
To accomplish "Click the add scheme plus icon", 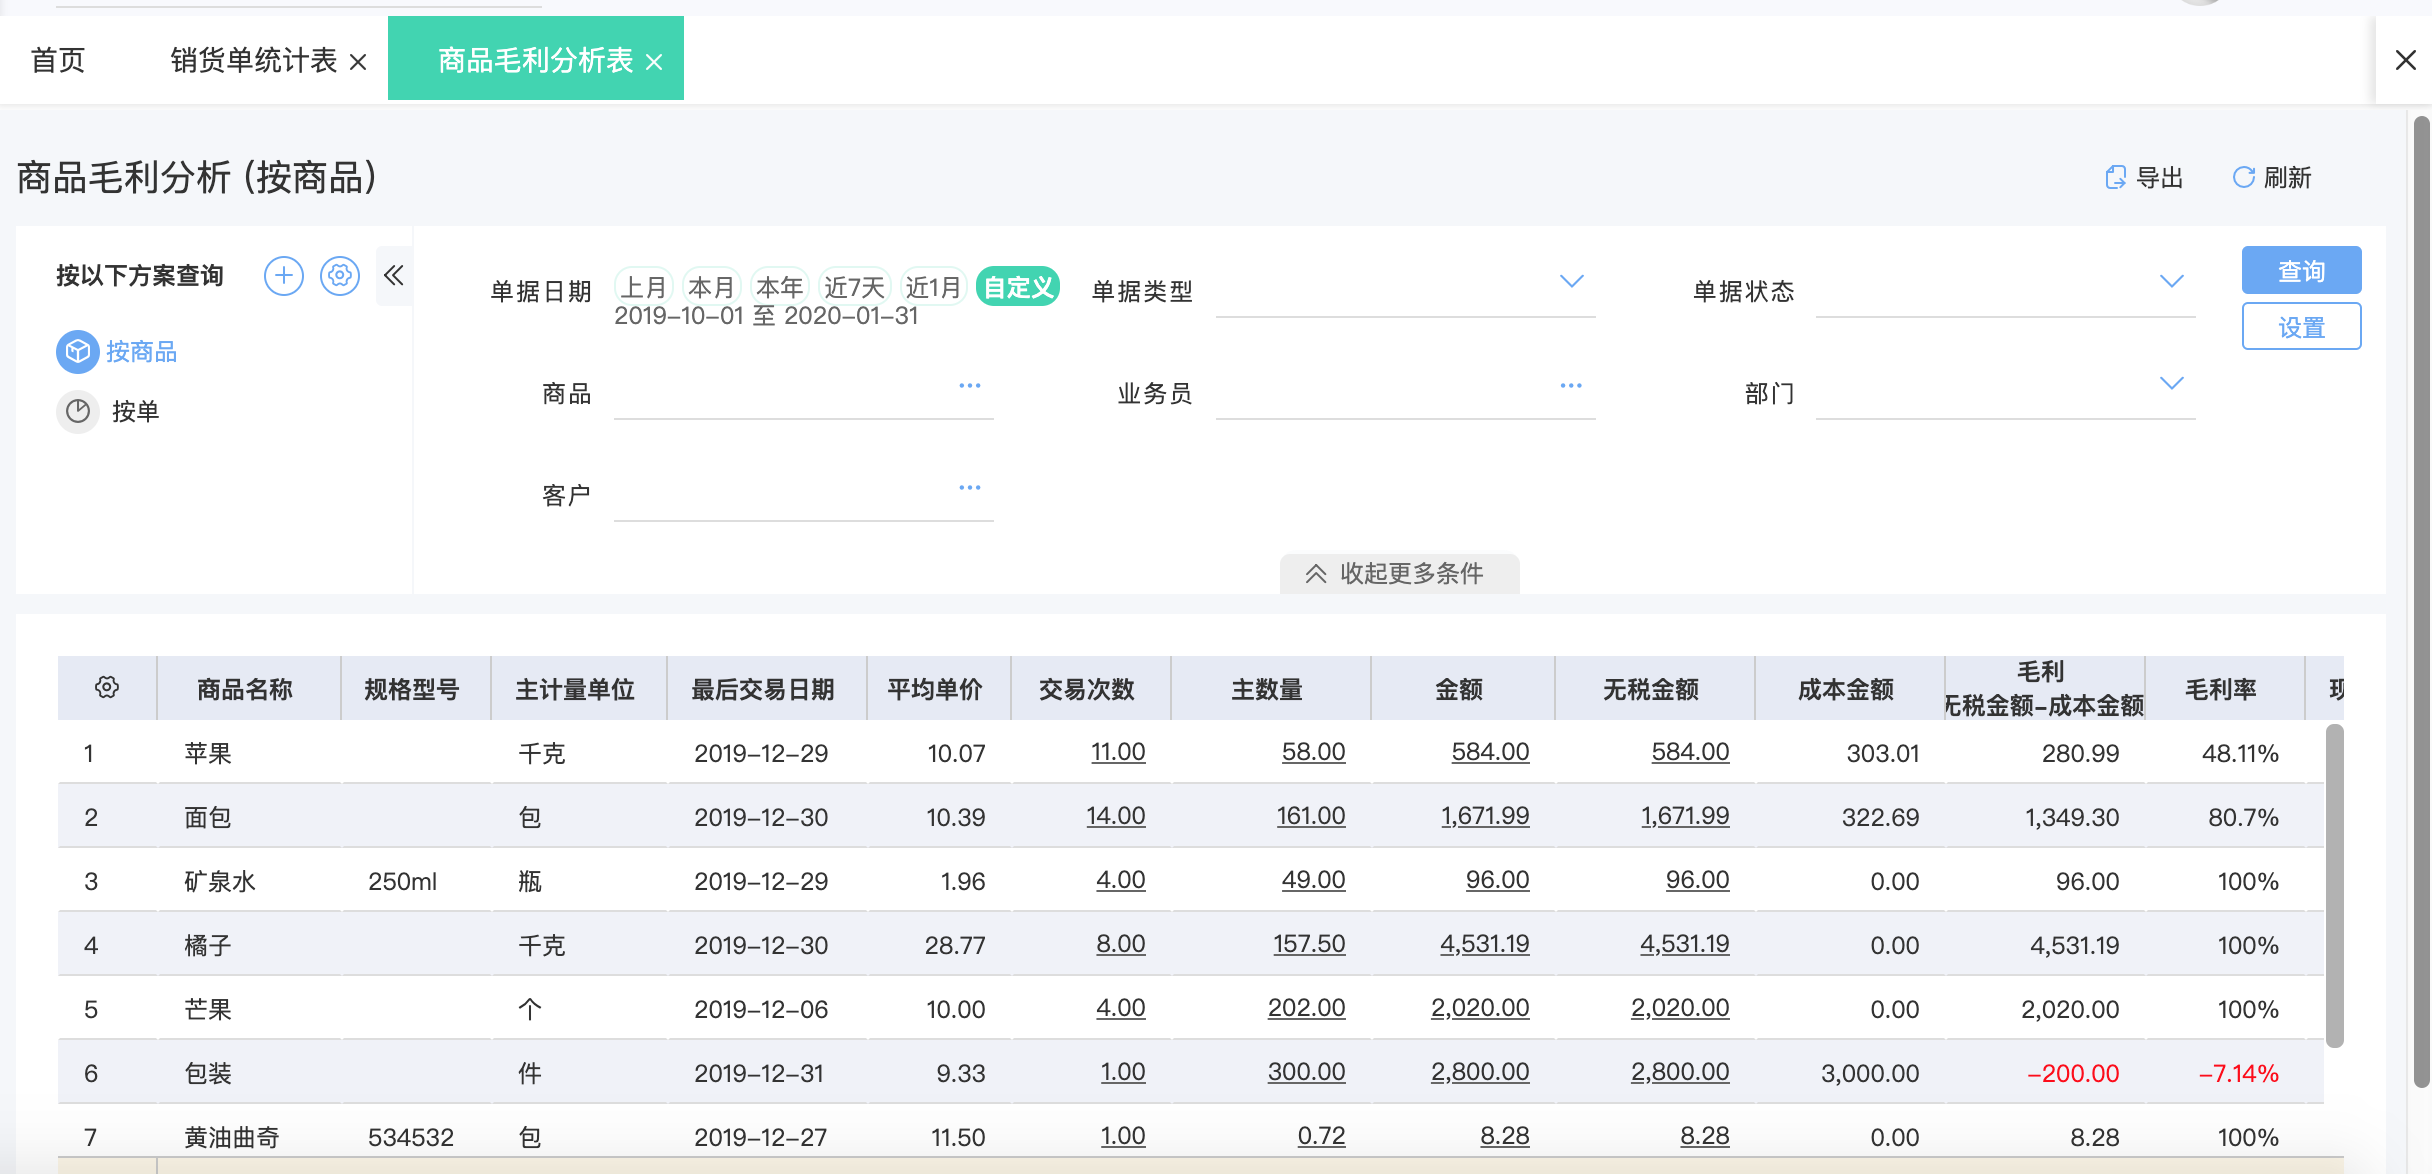I will pos(284,278).
